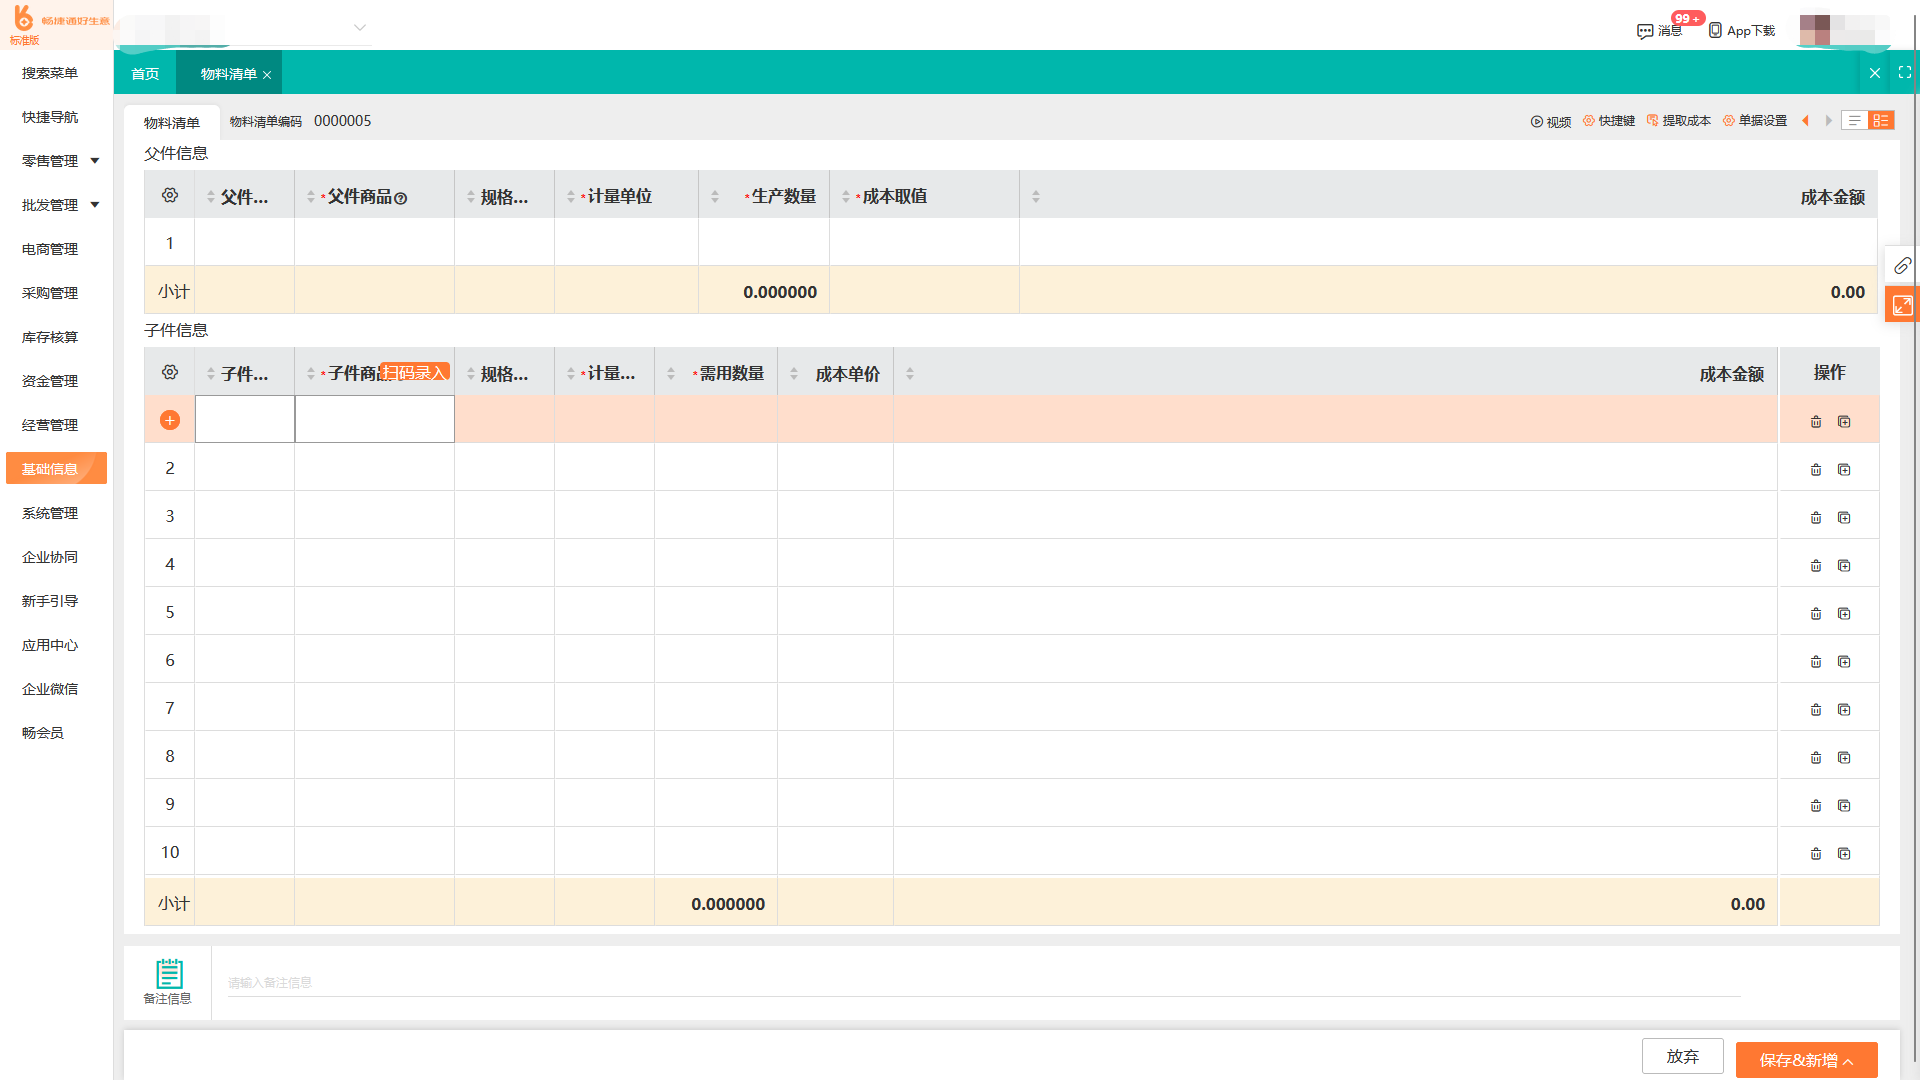This screenshot has height=1080, width=1920.
Task: Click the copy icon on row 3
Action: pyautogui.click(x=1844, y=517)
